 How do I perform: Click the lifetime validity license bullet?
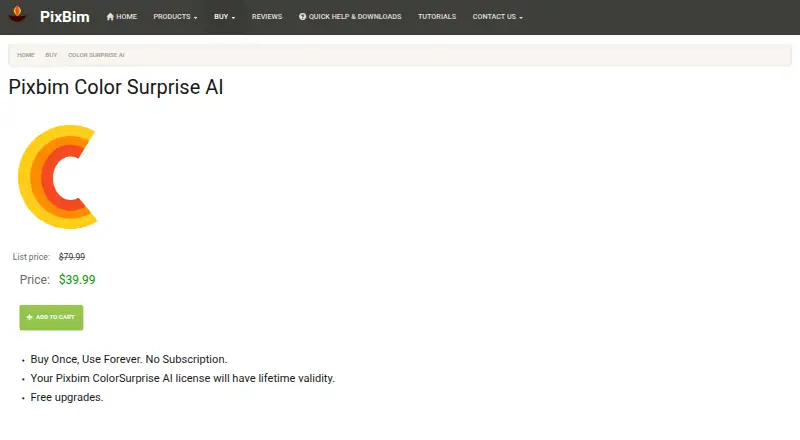[x=183, y=378]
